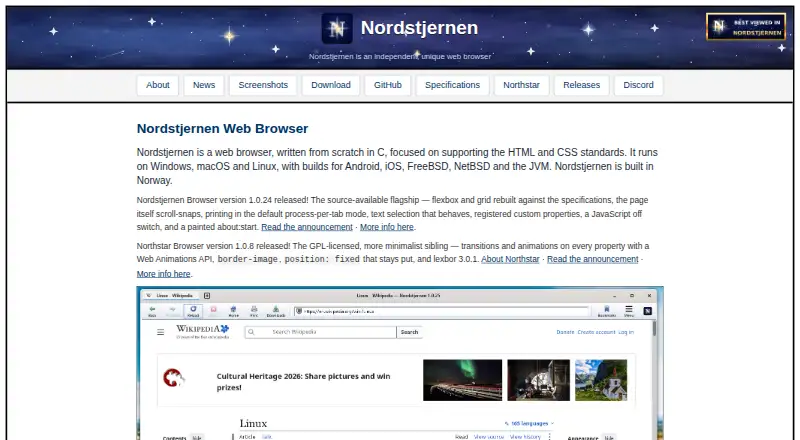
Task: Click the pink Stop icon in the embedded toolbar
Action: [x=213, y=311]
